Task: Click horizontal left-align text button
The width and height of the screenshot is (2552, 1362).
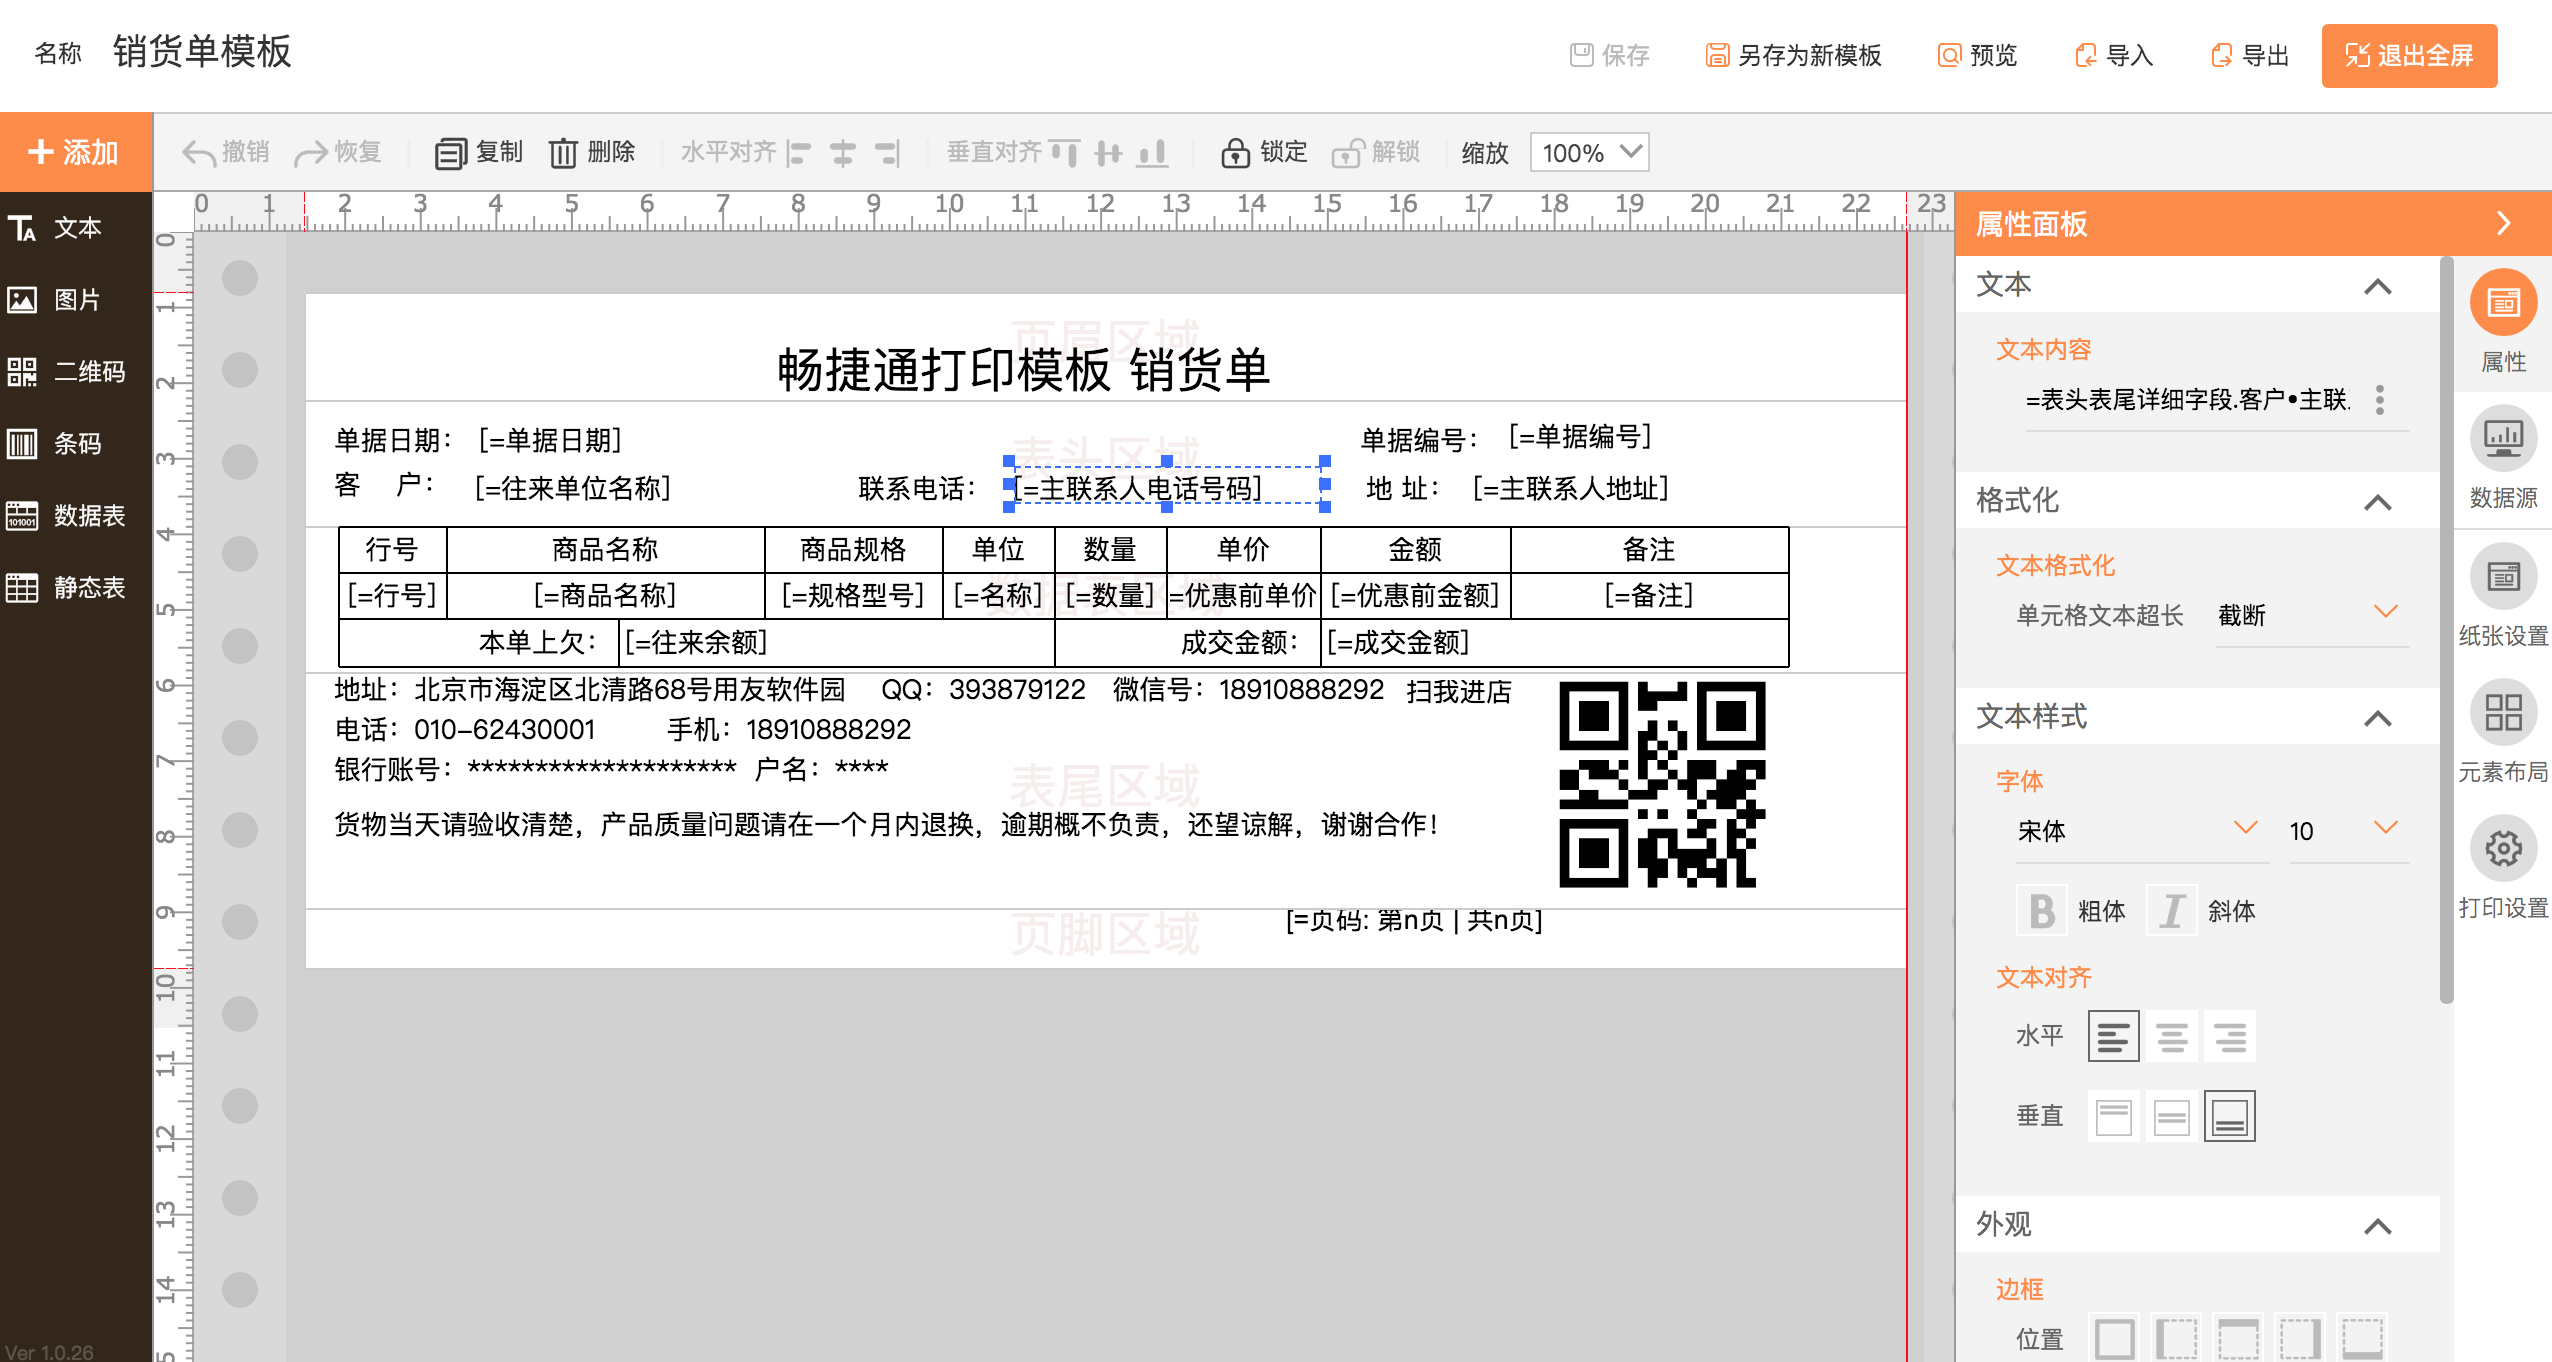Action: (2113, 1038)
